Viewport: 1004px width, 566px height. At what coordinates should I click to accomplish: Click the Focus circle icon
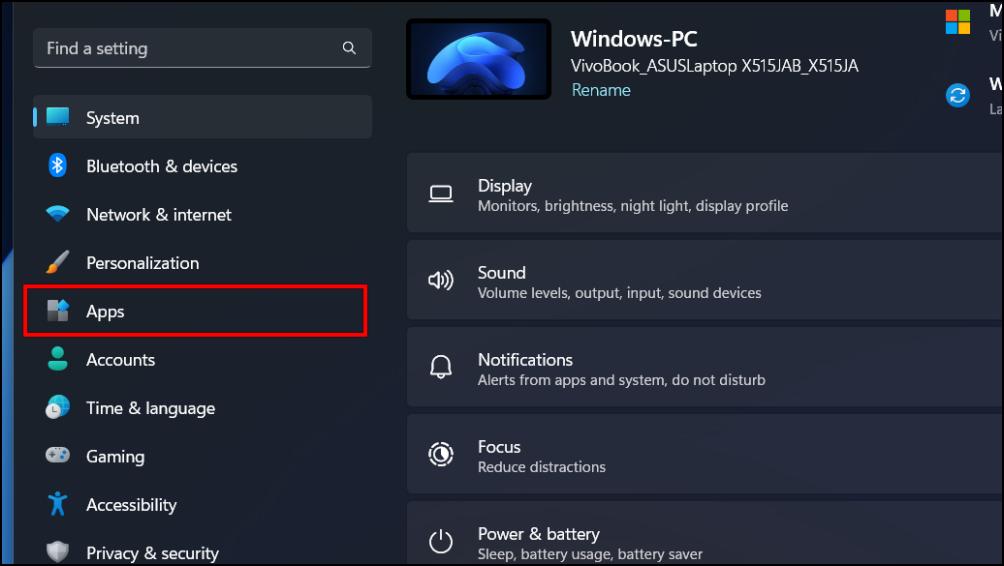pos(441,454)
